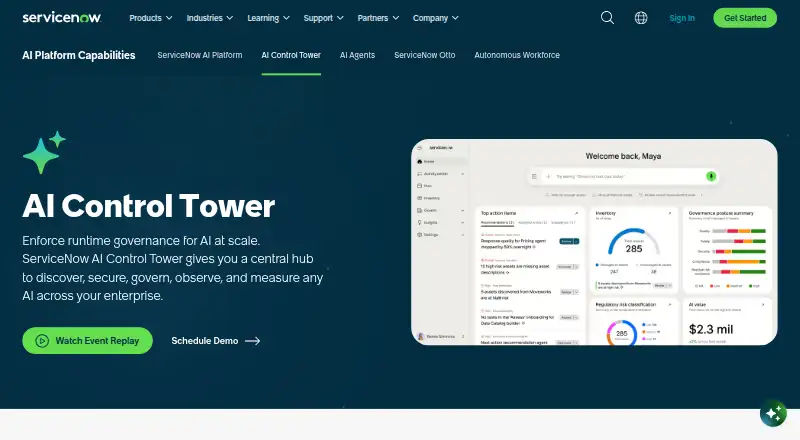The image size is (800, 440).
Task: Click the Regulatory risk donut chart
Action: click(x=621, y=333)
